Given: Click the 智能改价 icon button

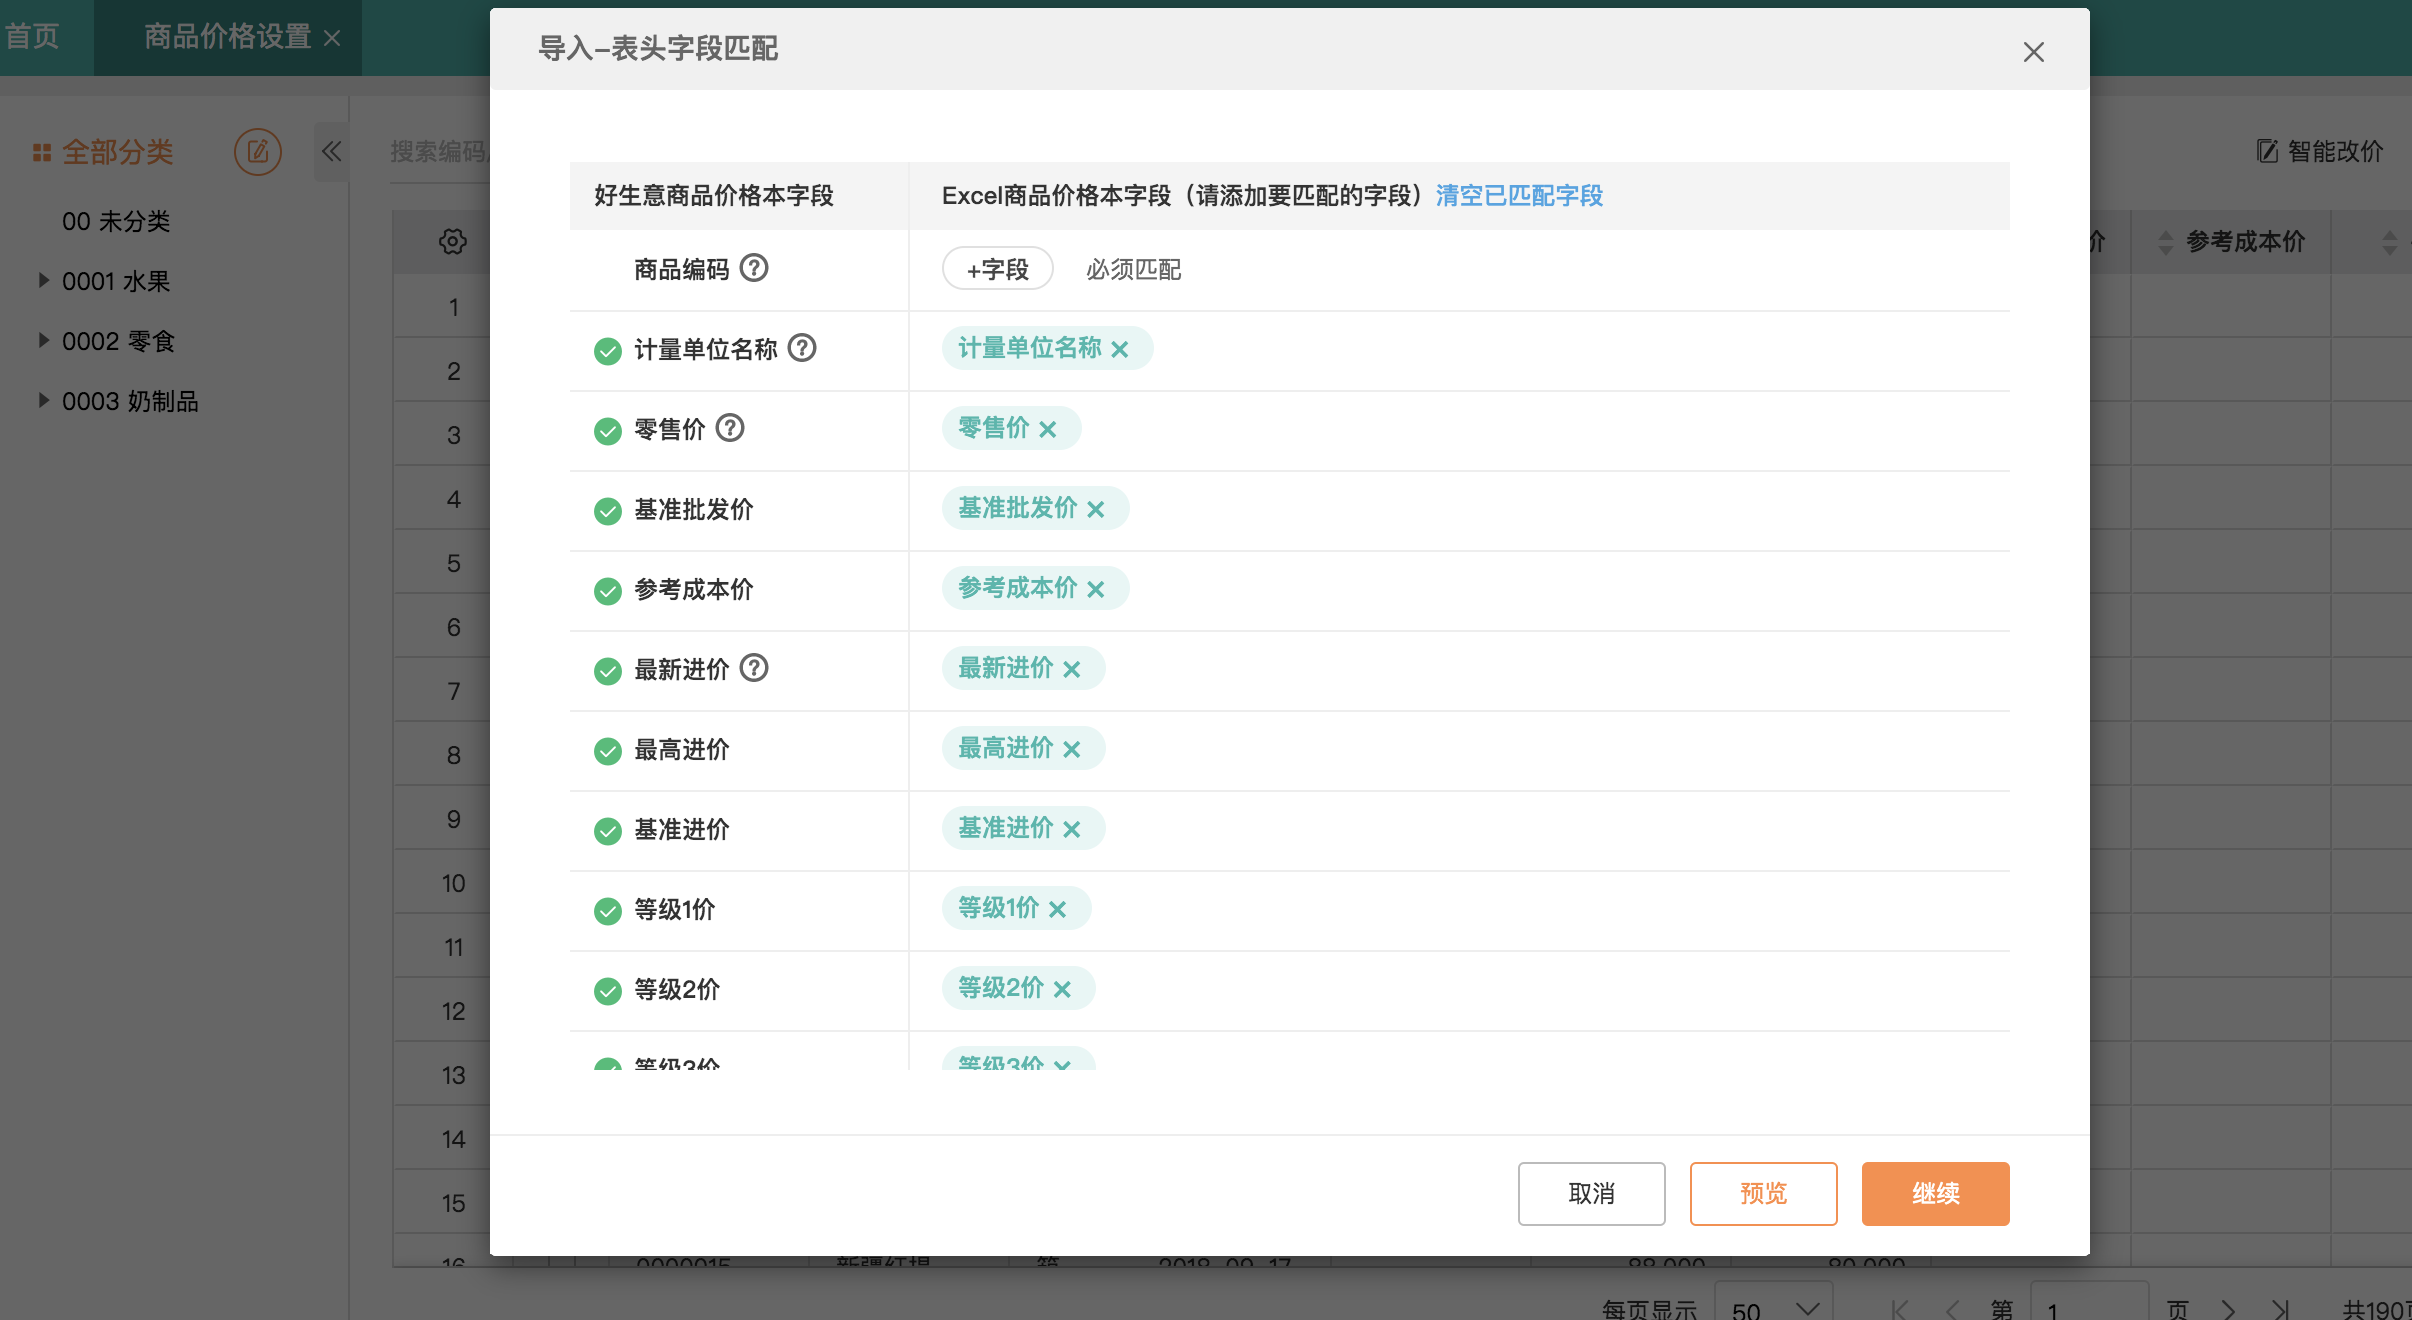Looking at the screenshot, I should (2262, 151).
